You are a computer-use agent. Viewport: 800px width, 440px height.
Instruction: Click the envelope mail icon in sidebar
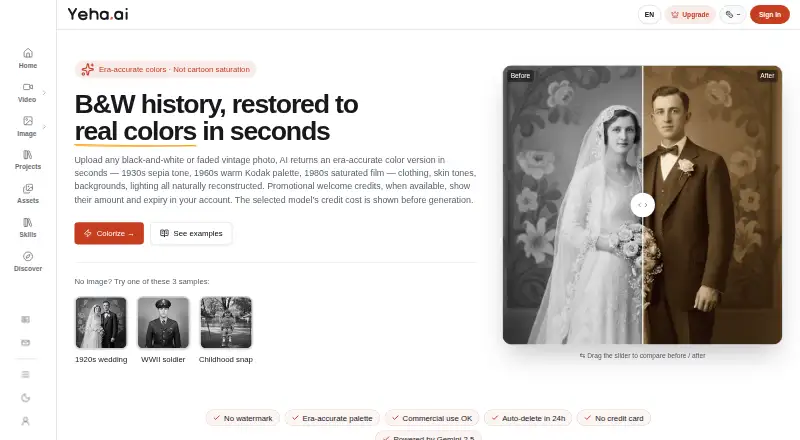(x=26, y=343)
